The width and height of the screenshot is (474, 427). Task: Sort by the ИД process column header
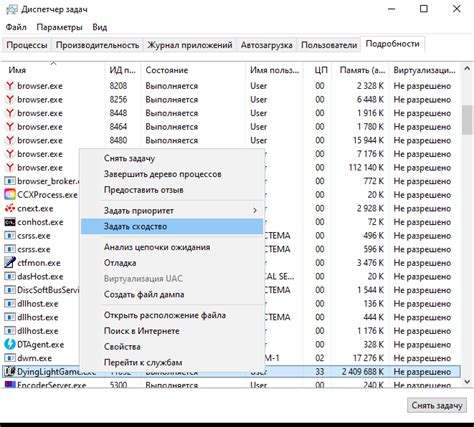click(123, 70)
